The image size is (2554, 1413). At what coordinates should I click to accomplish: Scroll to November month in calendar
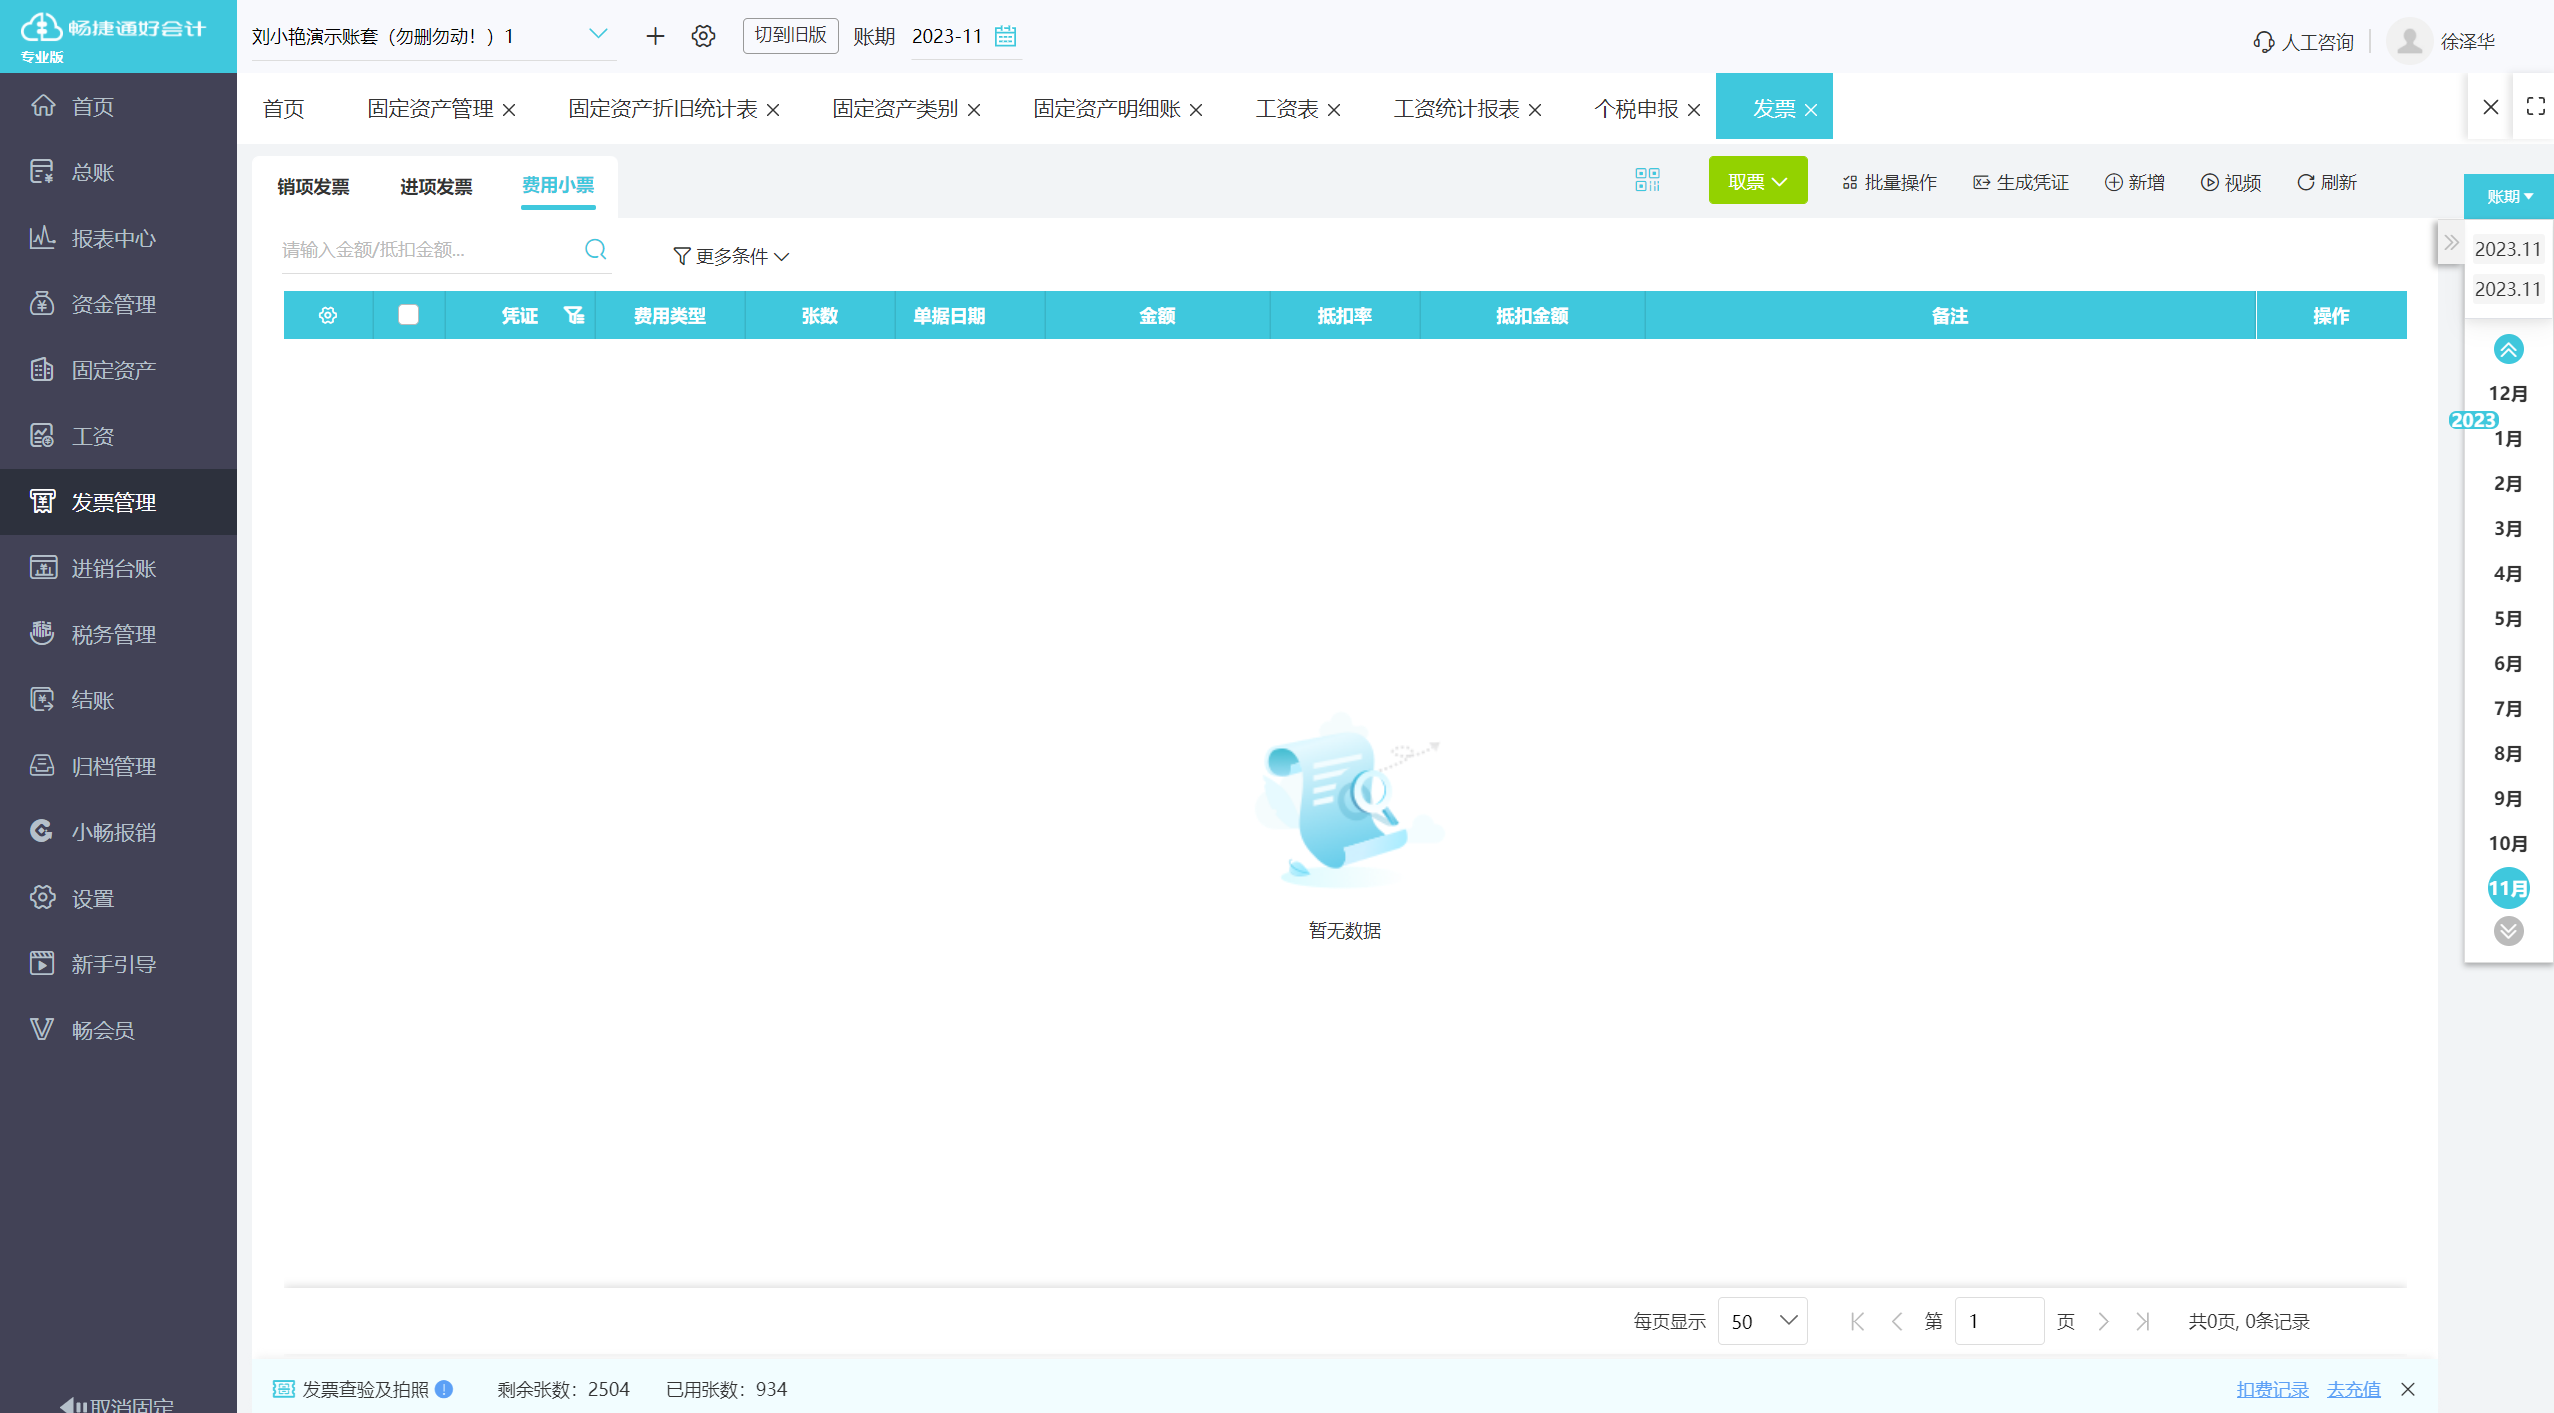point(2507,887)
